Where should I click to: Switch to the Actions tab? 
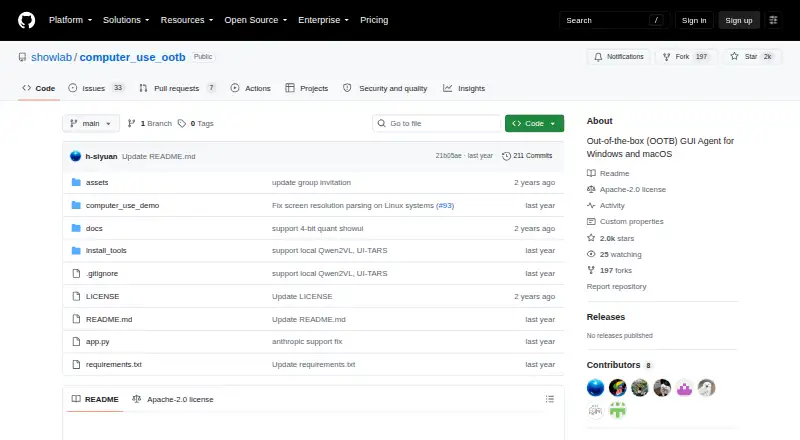pyautogui.click(x=251, y=88)
